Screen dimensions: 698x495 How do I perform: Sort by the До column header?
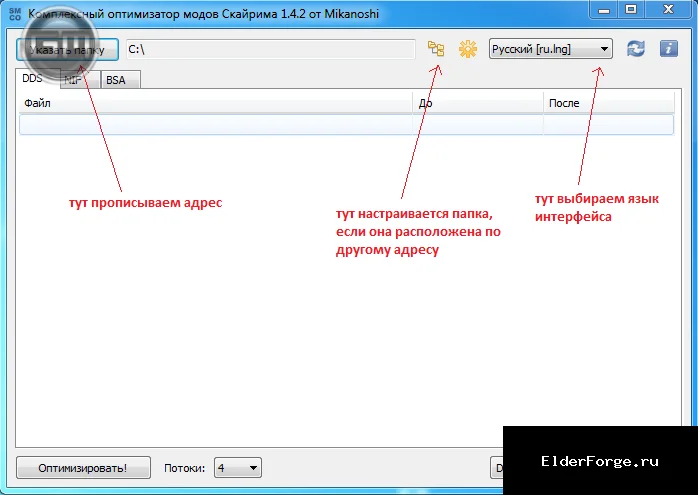coord(478,102)
